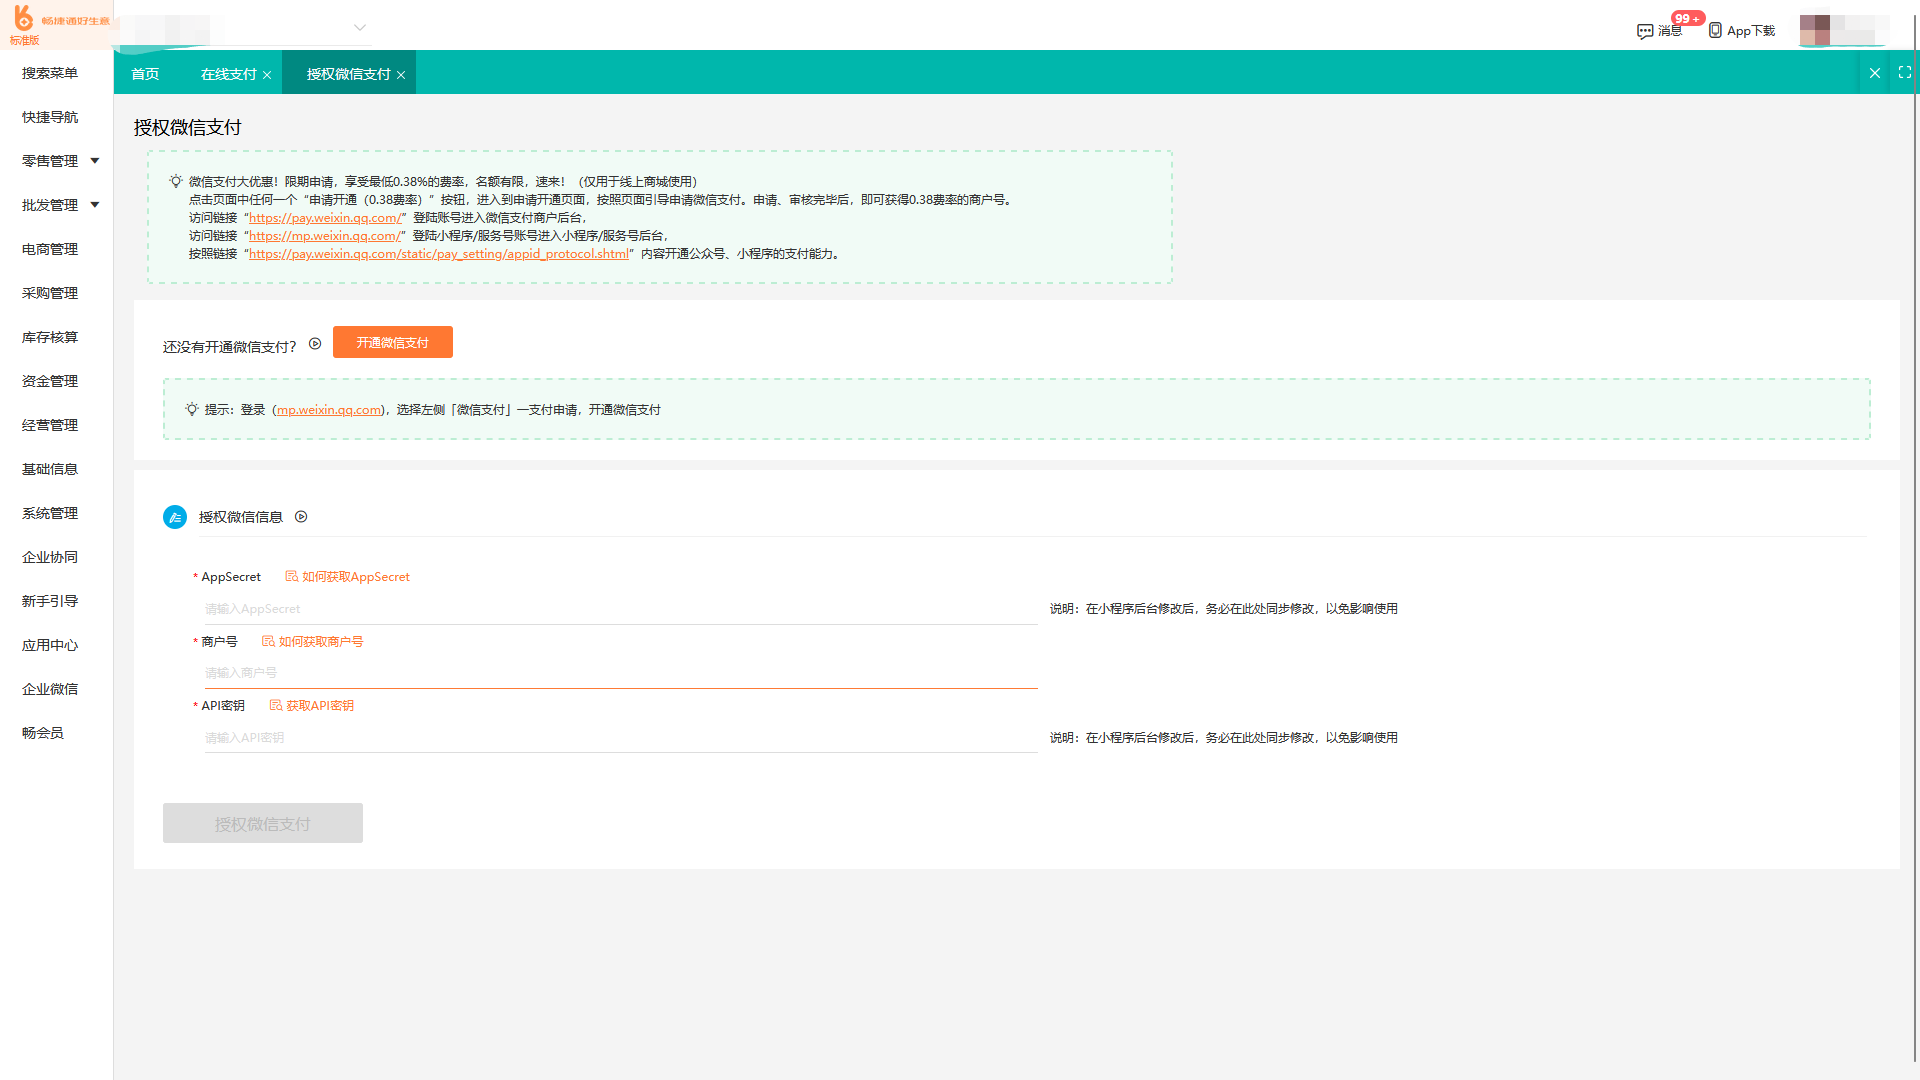Click the 如何获取商户号 help icon

tap(264, 641)
